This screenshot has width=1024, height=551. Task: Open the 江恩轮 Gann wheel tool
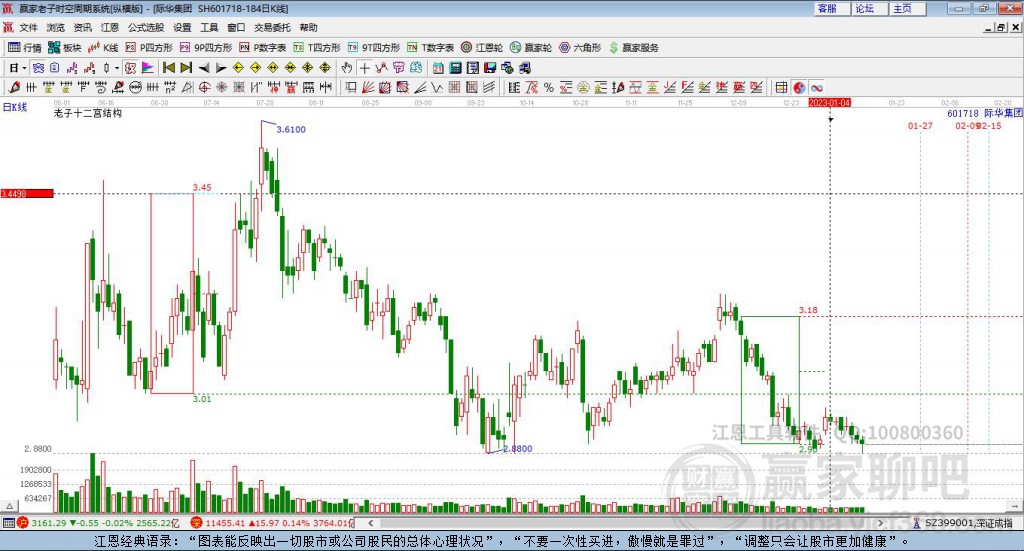tap(481, 47)
